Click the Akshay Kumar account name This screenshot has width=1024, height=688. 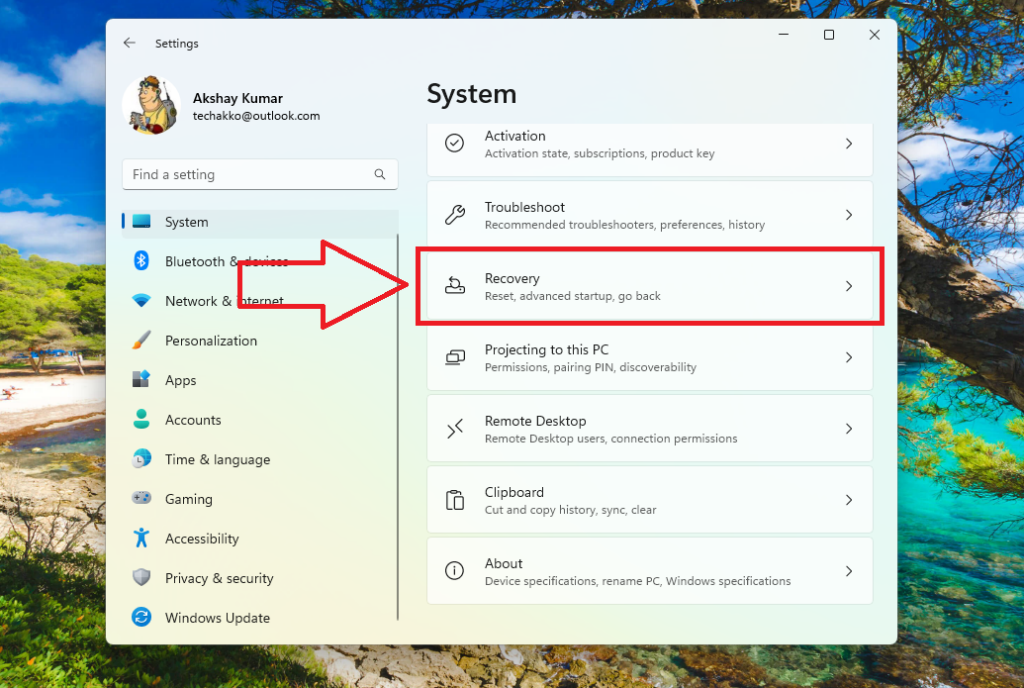click(238, 99)
